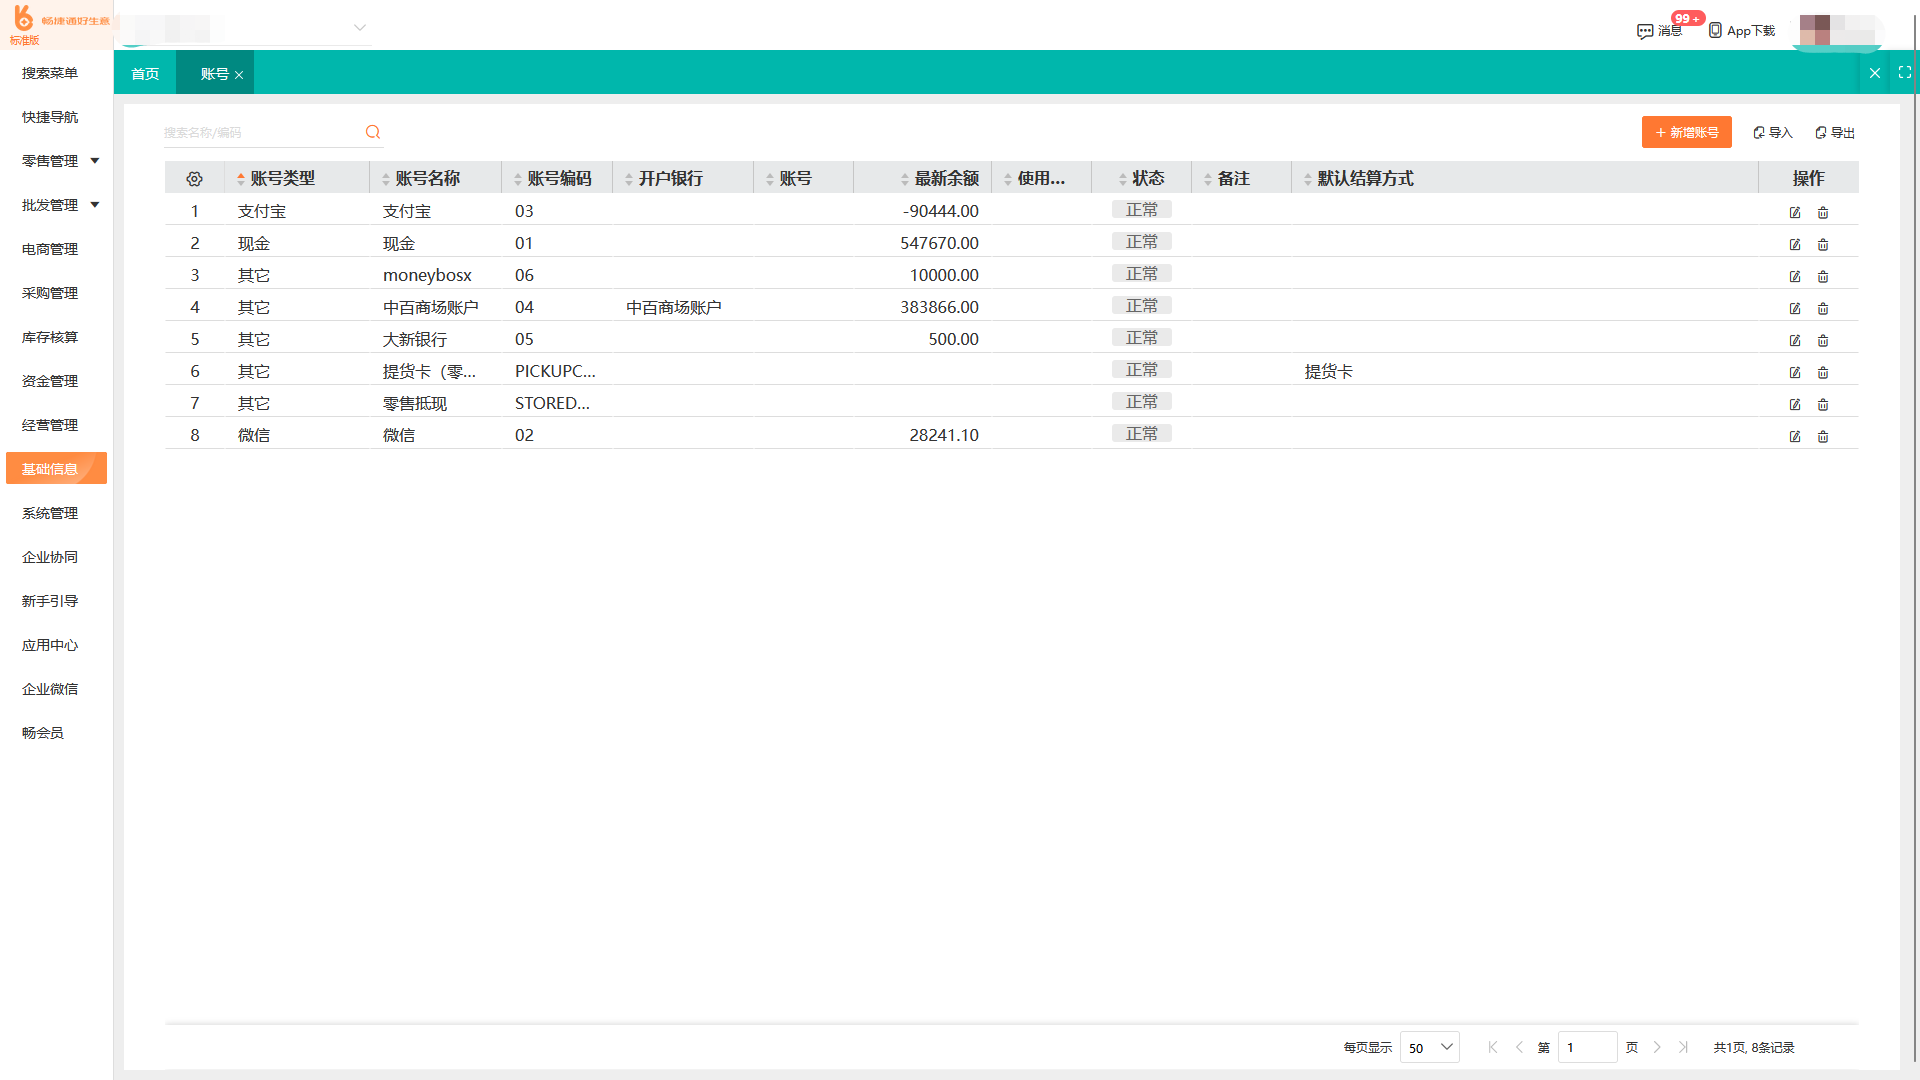The width and height of the screenshot is (1920, 1080).
Task: Click the search magnifier icon
Action: (373, 131)
